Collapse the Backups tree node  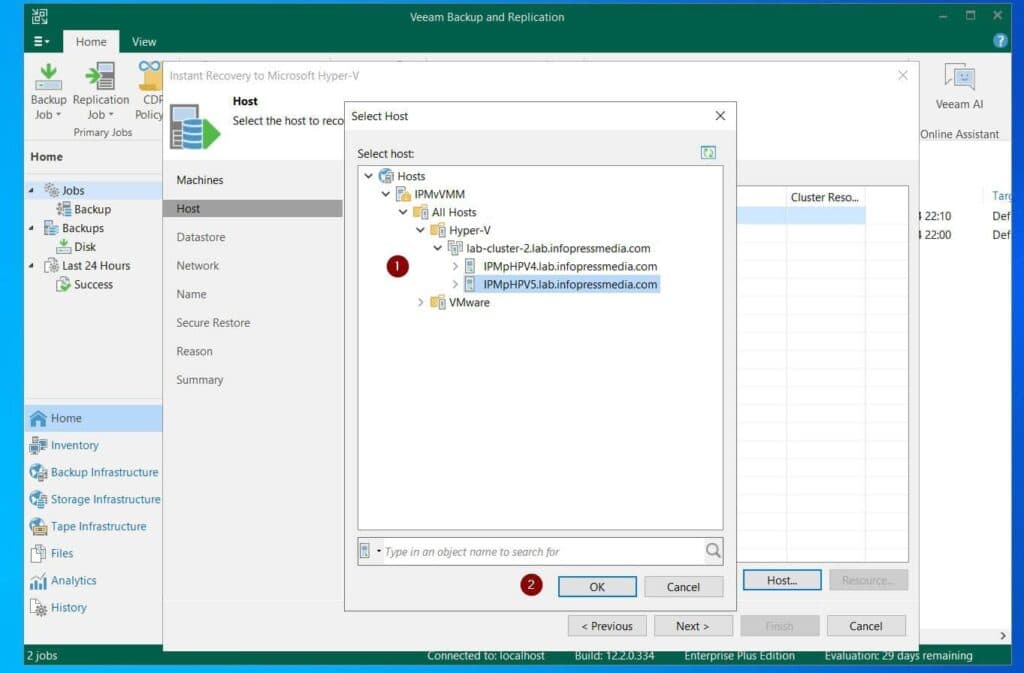pyautogui.click(x=31, y=228)
